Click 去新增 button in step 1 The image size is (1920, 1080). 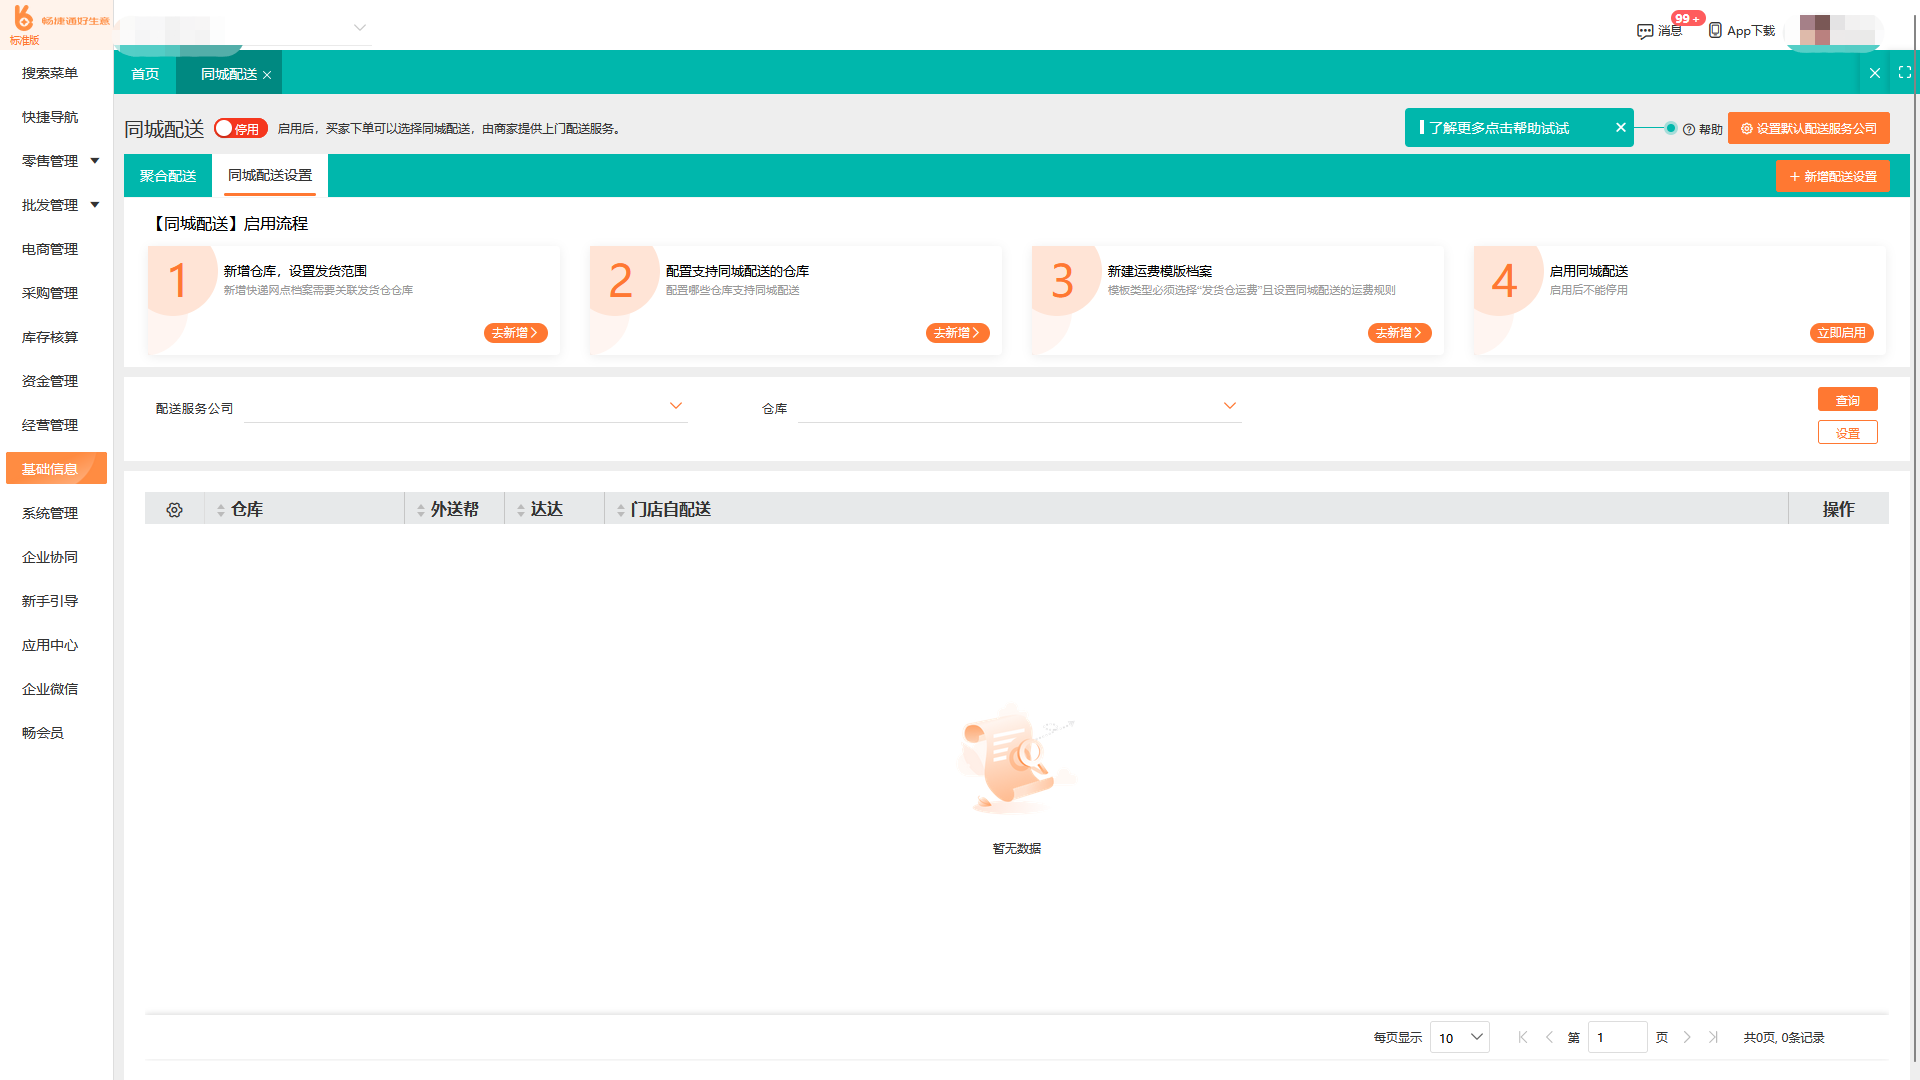[513, 332]
